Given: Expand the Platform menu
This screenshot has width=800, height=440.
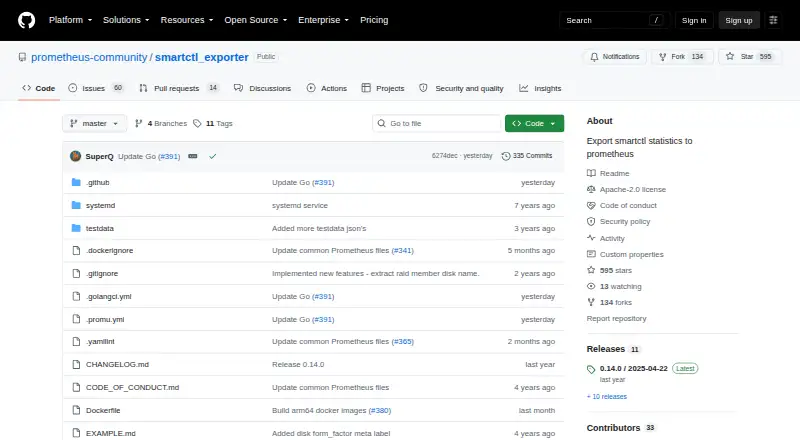Looking at the screenshot, I should pos(70,20).
